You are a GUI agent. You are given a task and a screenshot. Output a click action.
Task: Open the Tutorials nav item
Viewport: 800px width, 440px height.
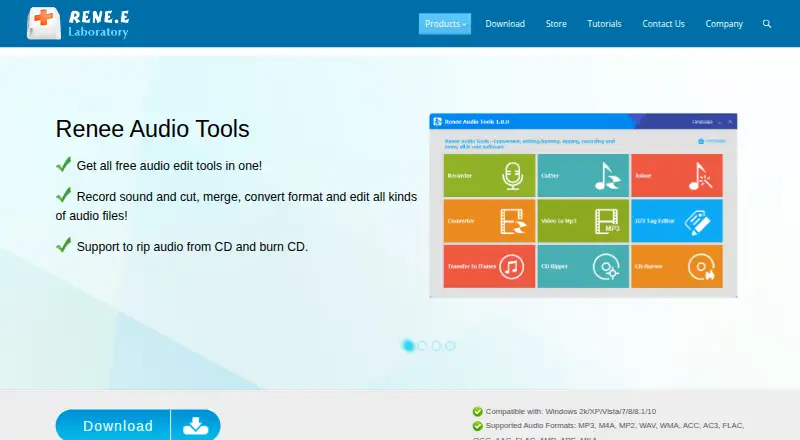point(605,24)
